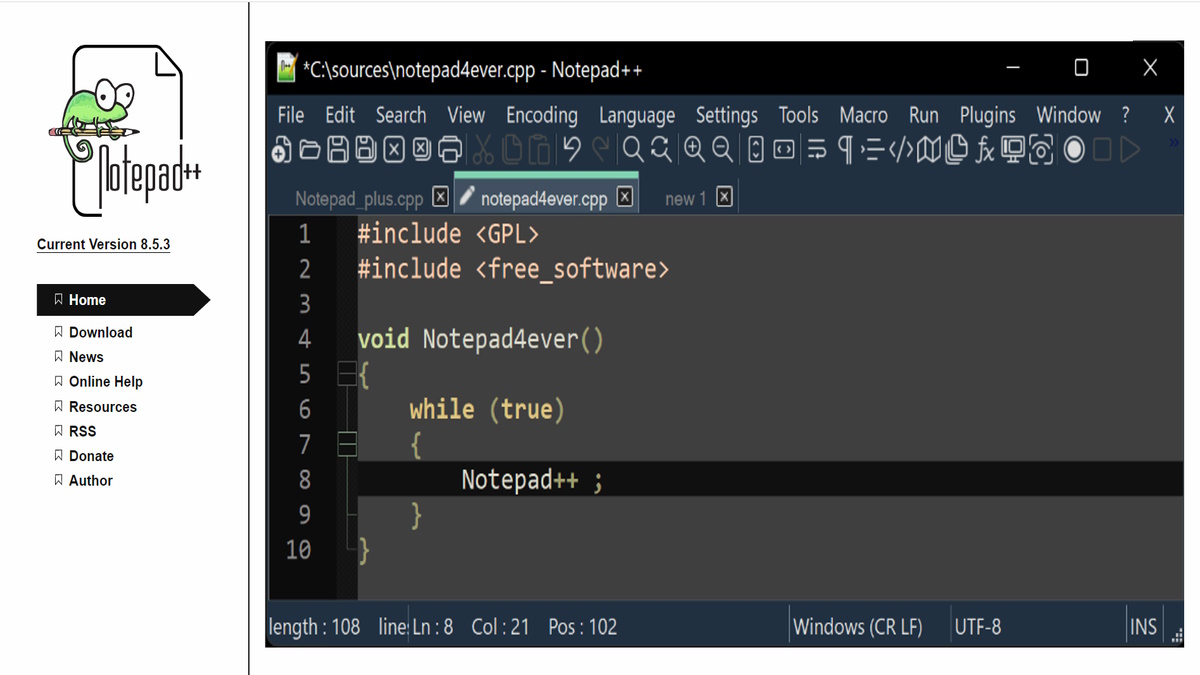
Task: Show the Document Map panel icon
Action: pyautogui.click(x=928, y=150)
